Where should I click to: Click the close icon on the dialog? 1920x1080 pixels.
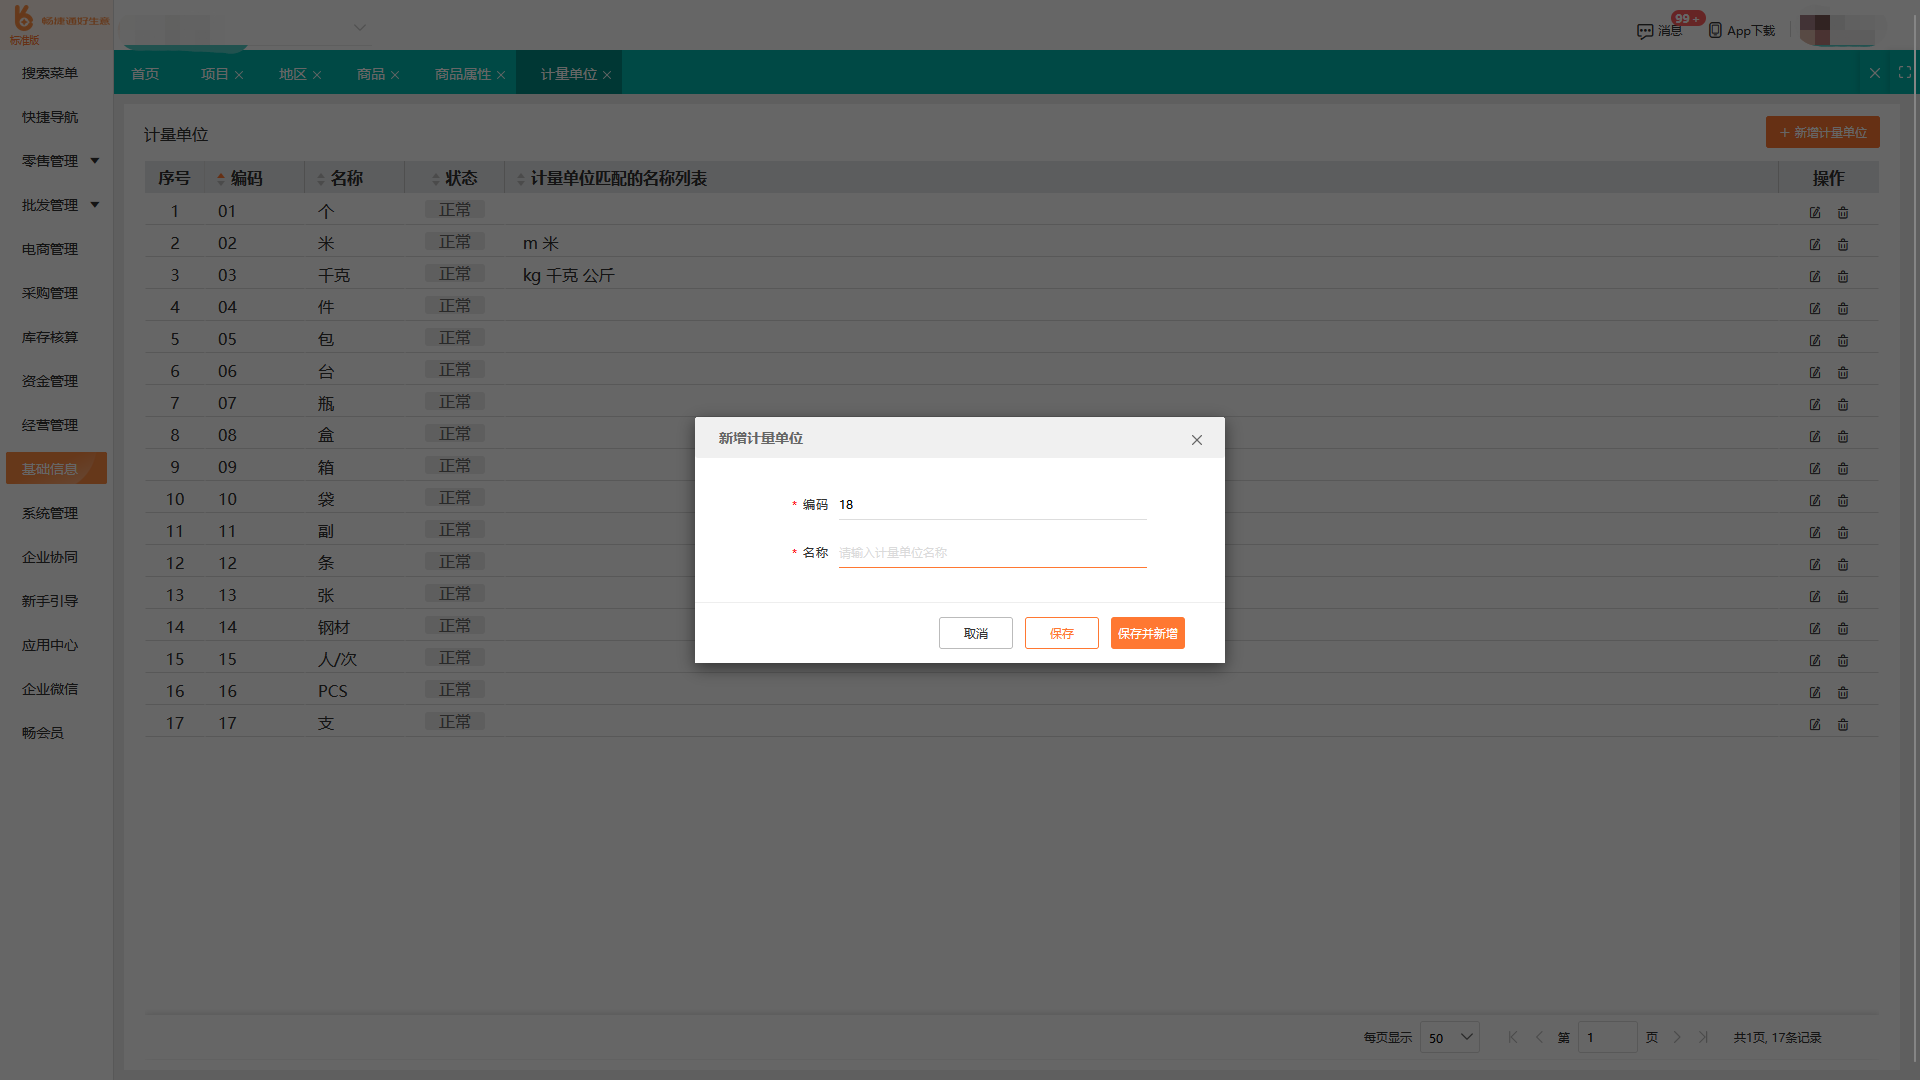click(1195, 439)
